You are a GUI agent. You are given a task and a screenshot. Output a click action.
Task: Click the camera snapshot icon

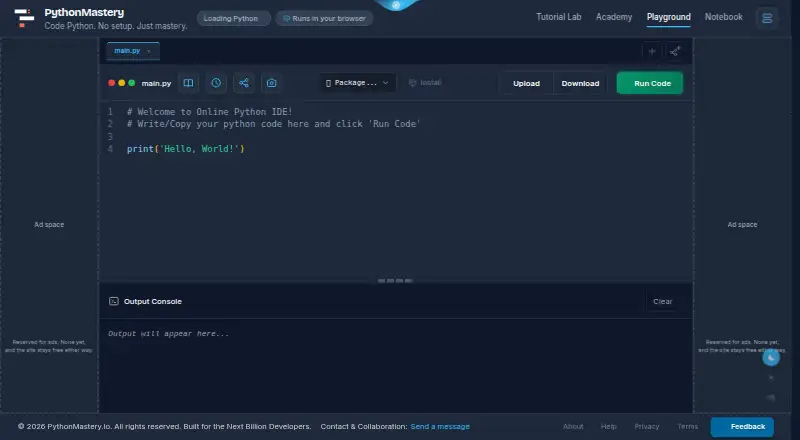coord(271,83)
